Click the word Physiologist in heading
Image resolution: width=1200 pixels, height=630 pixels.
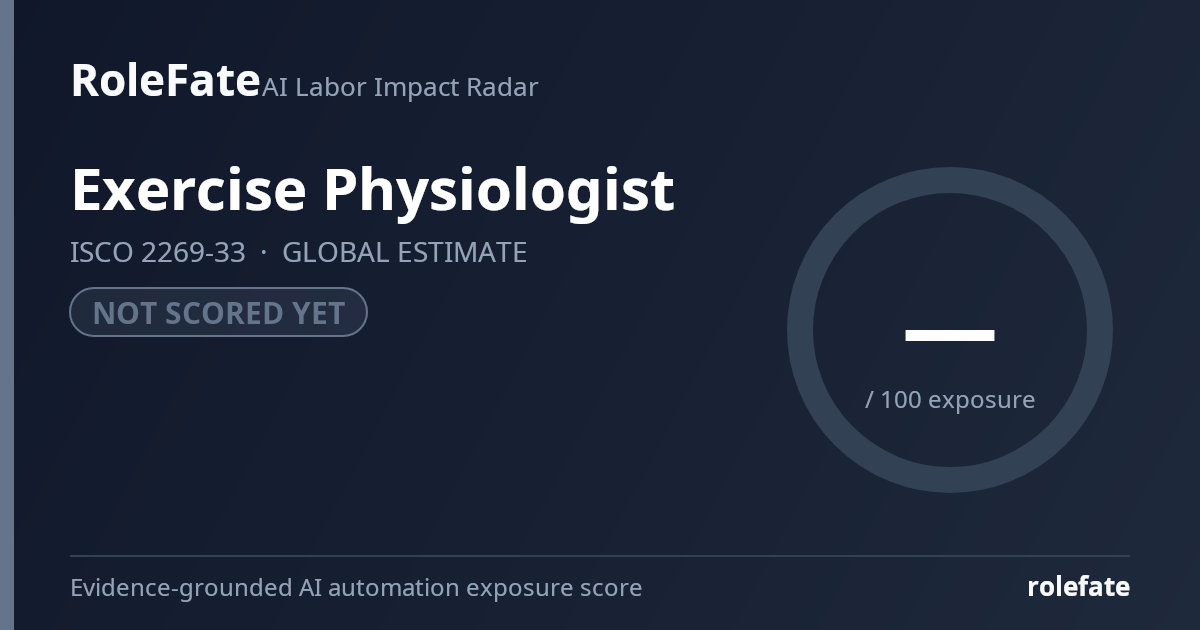pos(499,192)
